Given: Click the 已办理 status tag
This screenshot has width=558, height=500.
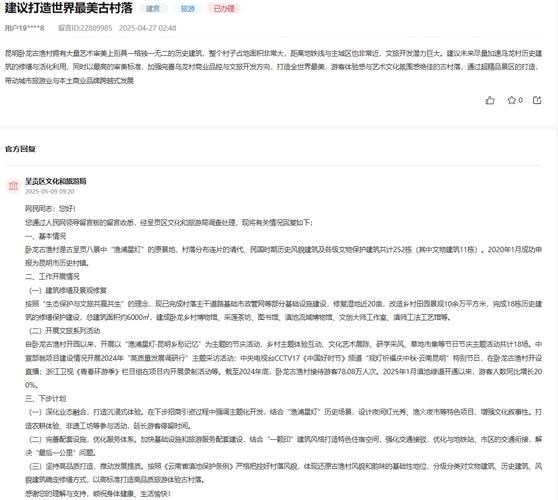Looking at the screenshot, I should tap(224, 9).
